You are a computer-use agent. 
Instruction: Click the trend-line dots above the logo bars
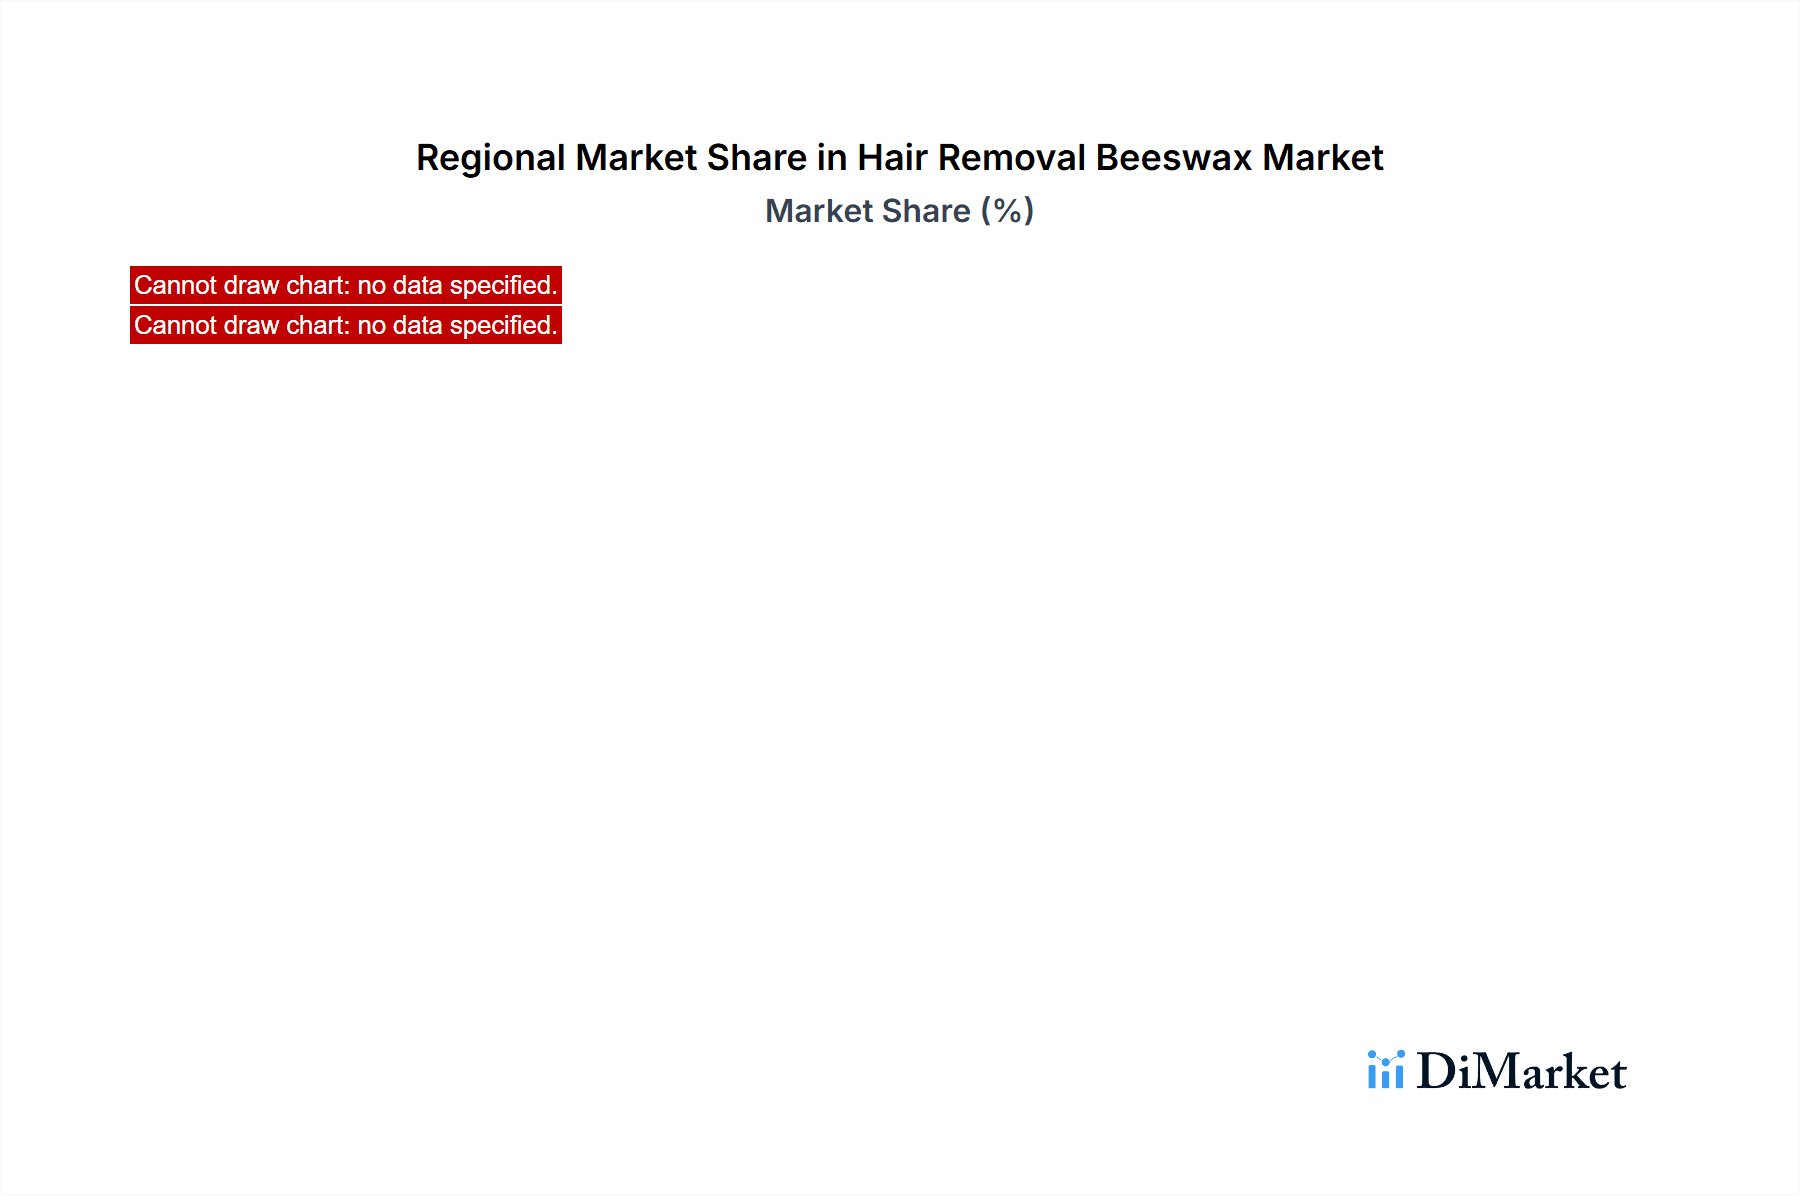pyautogui.click(x=1386, y=1058)
